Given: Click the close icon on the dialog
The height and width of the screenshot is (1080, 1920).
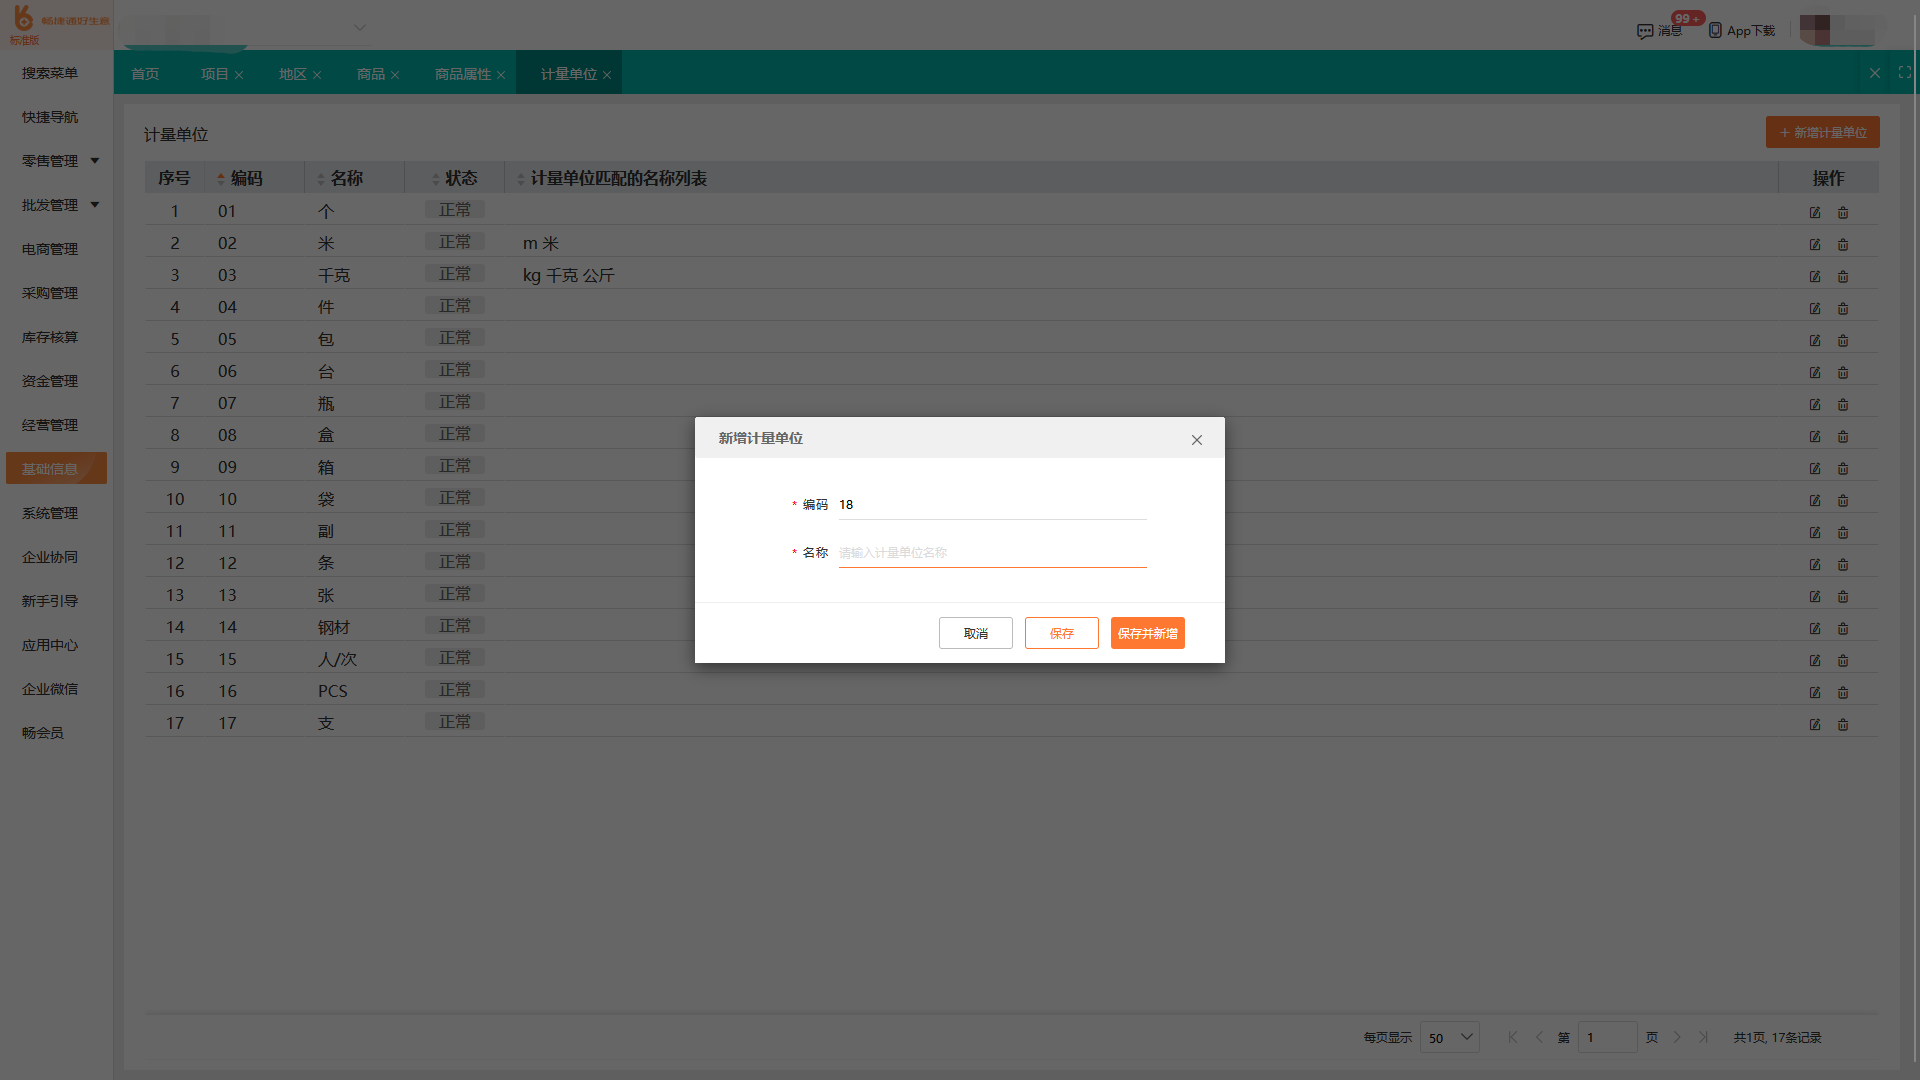Looking at the screenshot, I should click(x=1197, y=439).
